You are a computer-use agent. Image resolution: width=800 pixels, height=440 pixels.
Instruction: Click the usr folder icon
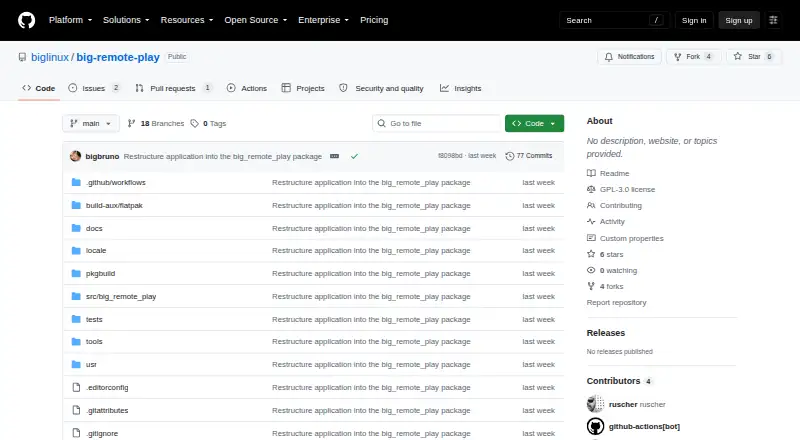[76, 364]
